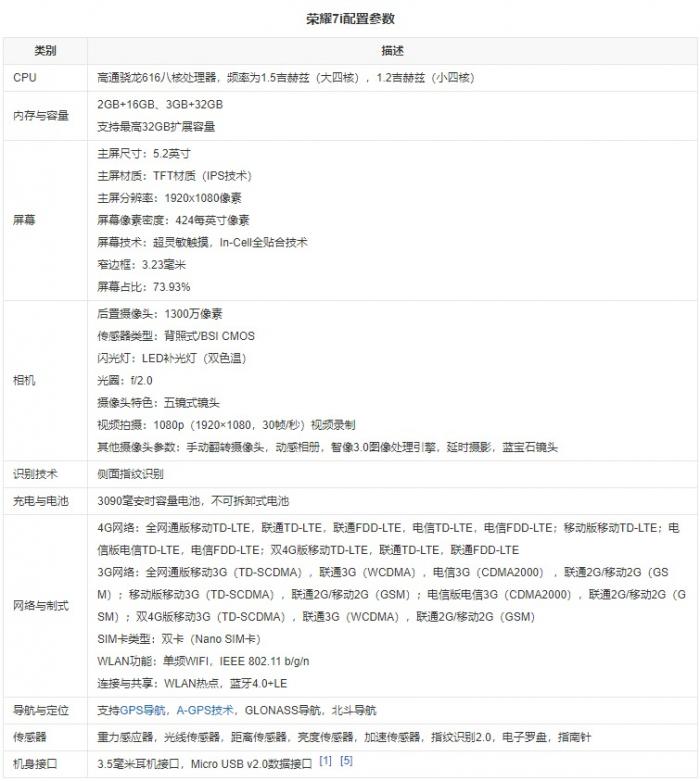Screen dimensions: 700x781
Task: Click the 相机 category cell
Action: coord(24,380)
